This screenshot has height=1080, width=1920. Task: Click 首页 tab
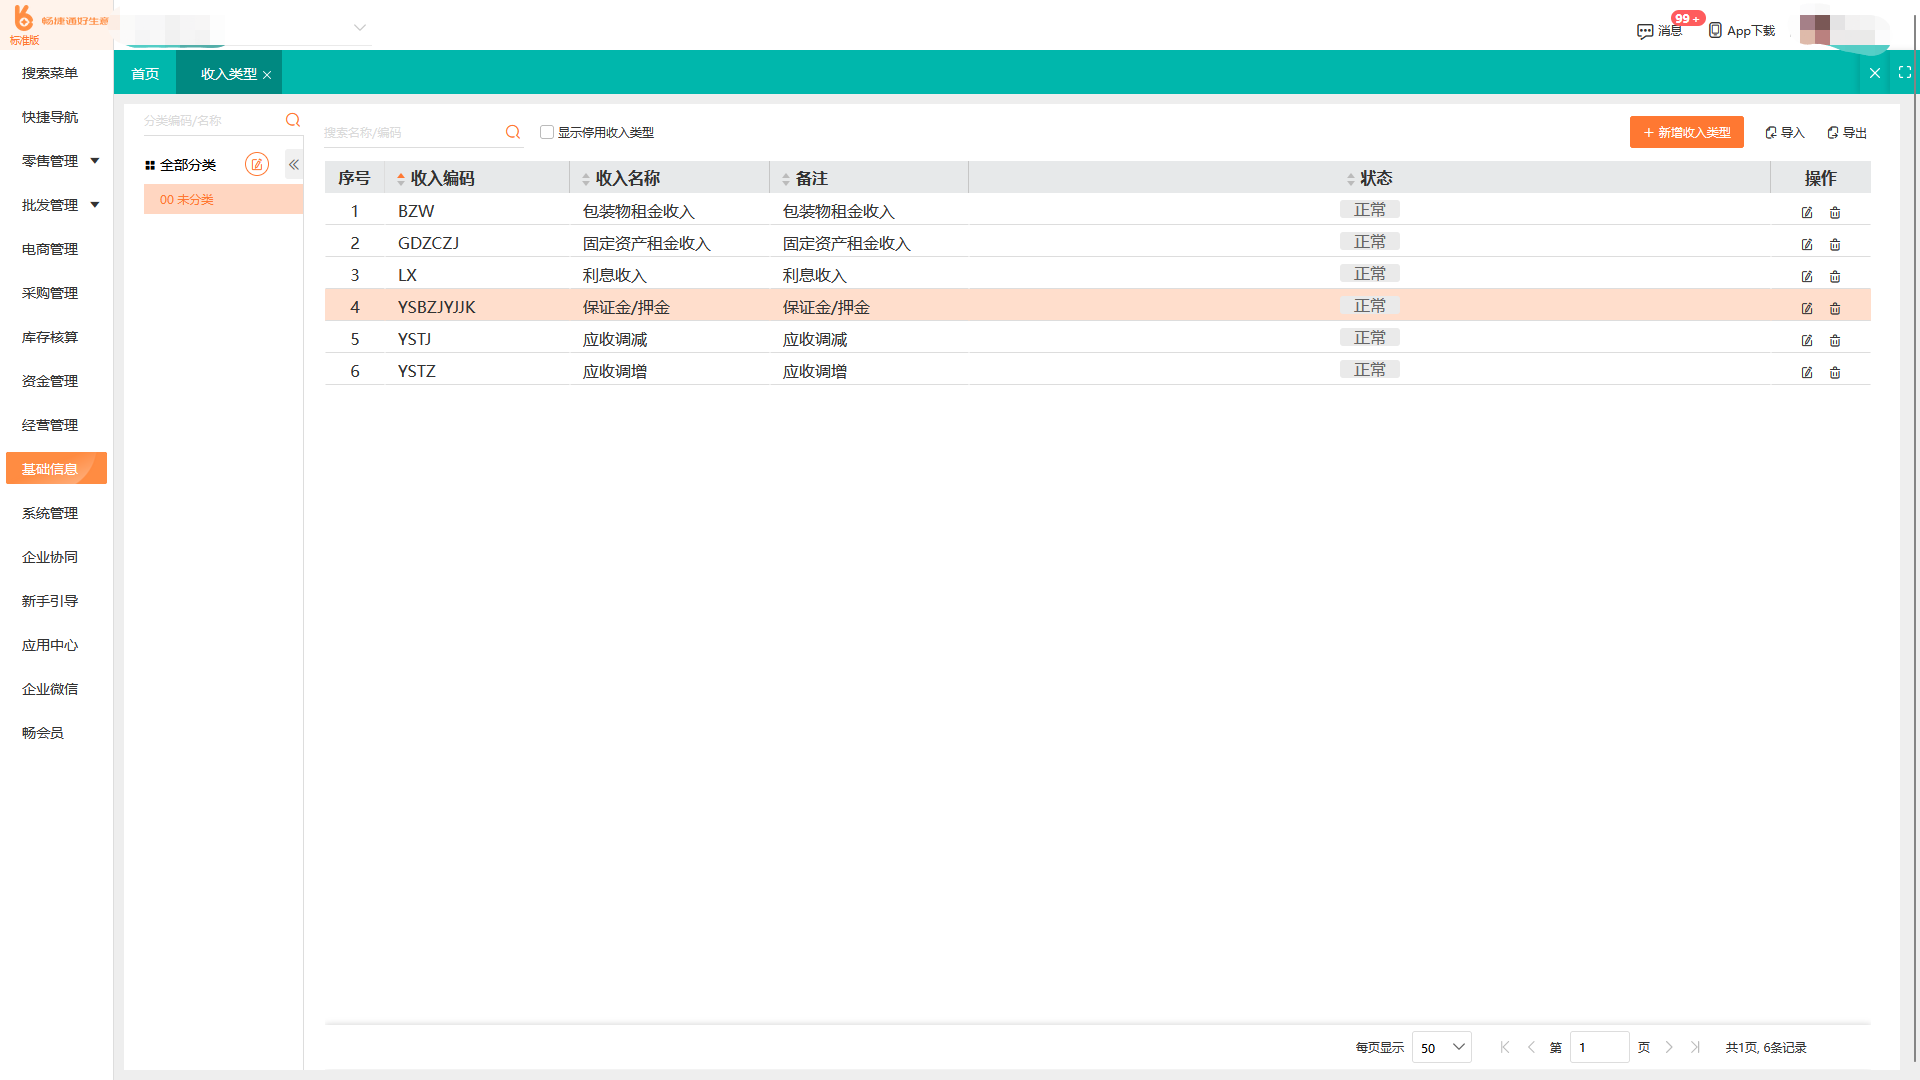(146, 74)
